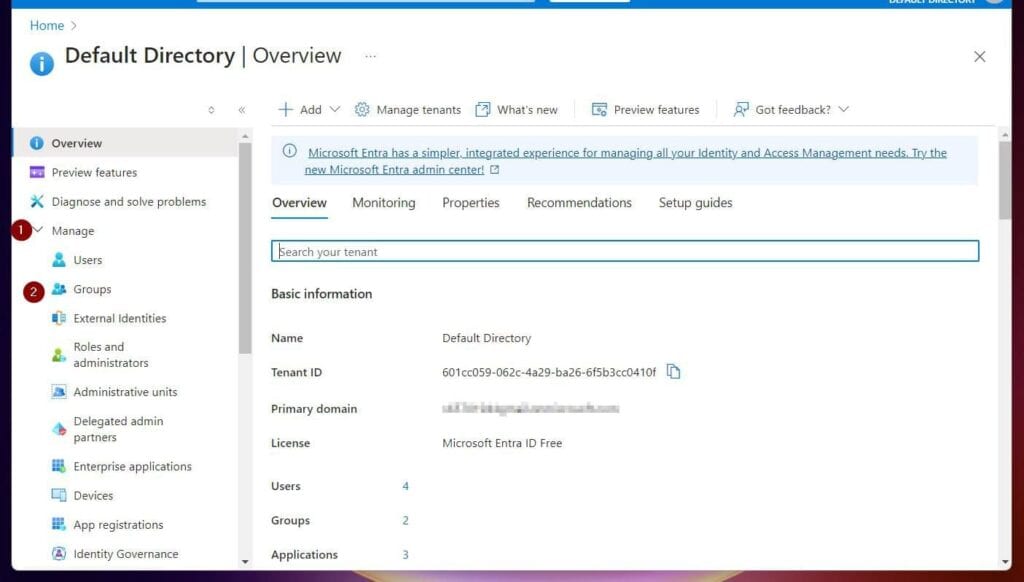Focus the Search your tenant field

click(x=625, y=251)
